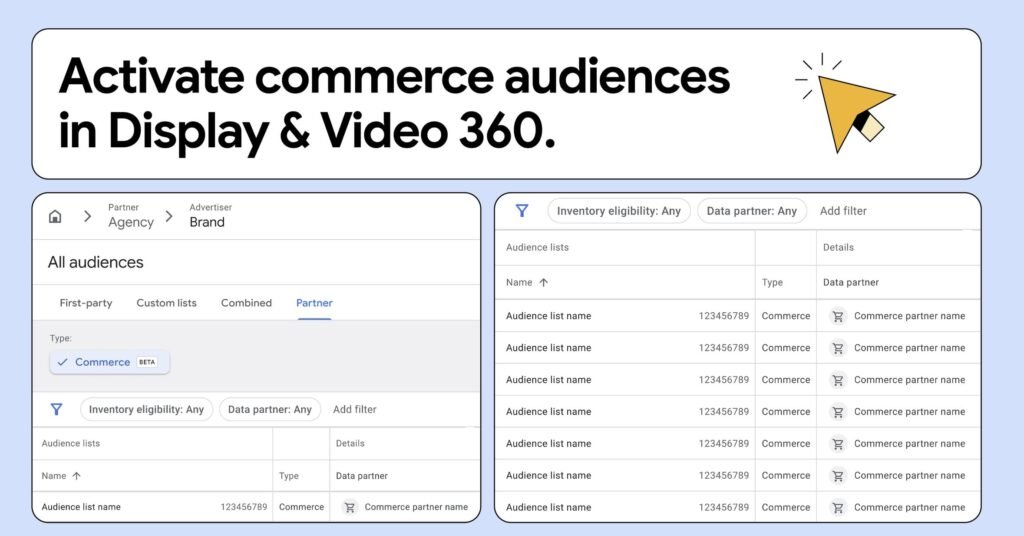This screenshot has height=536, width=1024.
Task: Click cart icon in fifth right-panel row
Action: click(838, 444)
